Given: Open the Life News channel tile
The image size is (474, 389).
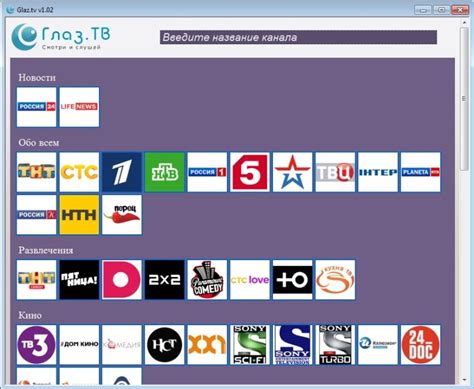Looking at the screenshot, I should tap(79, 107).
